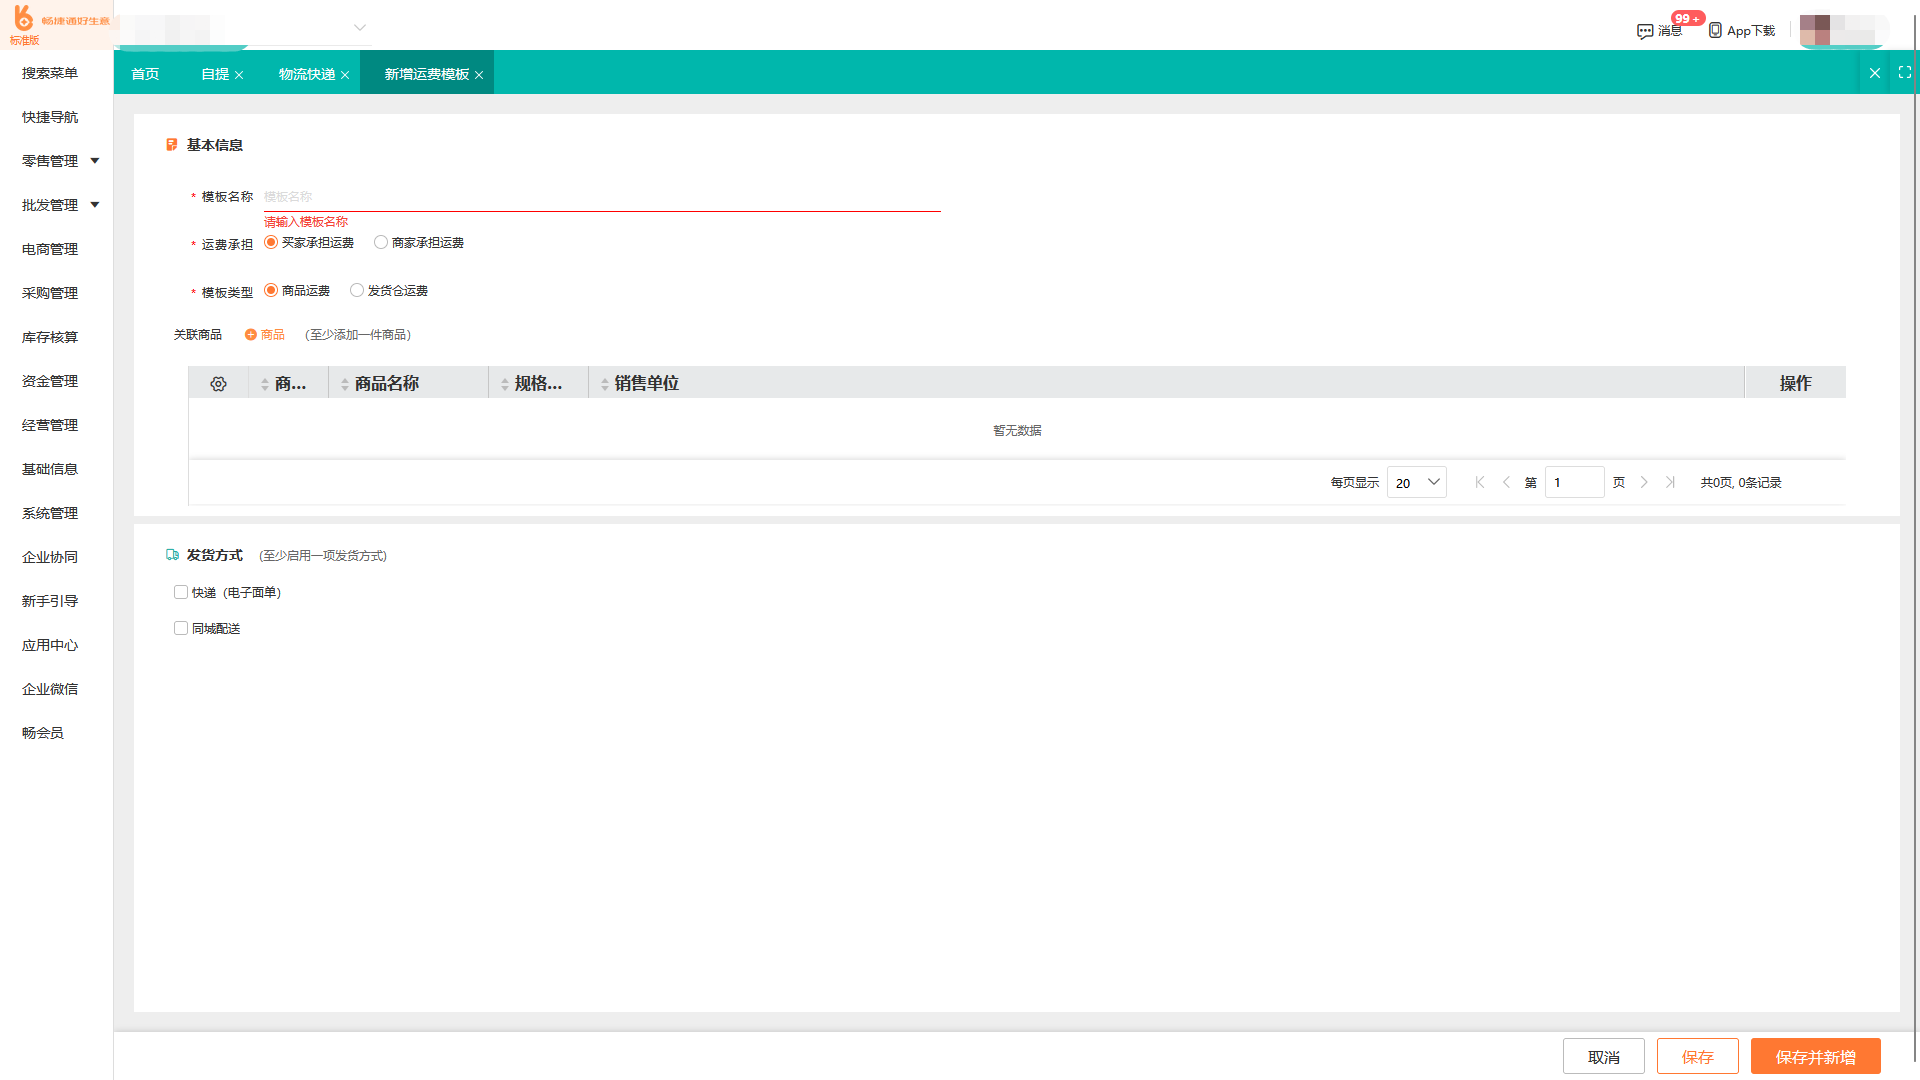Enable 快递（电子面单）checkbox
1920x1080 pixels.
pos(181,592)
